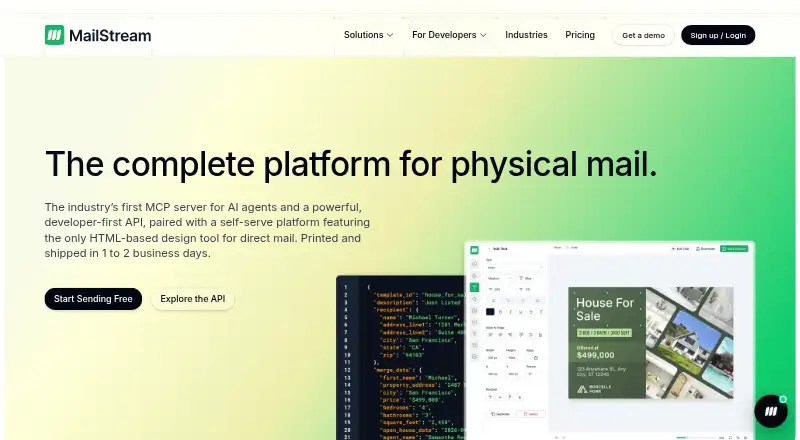Click the Explore the API button
Viewport: 800px width, 440px height.
193,299
